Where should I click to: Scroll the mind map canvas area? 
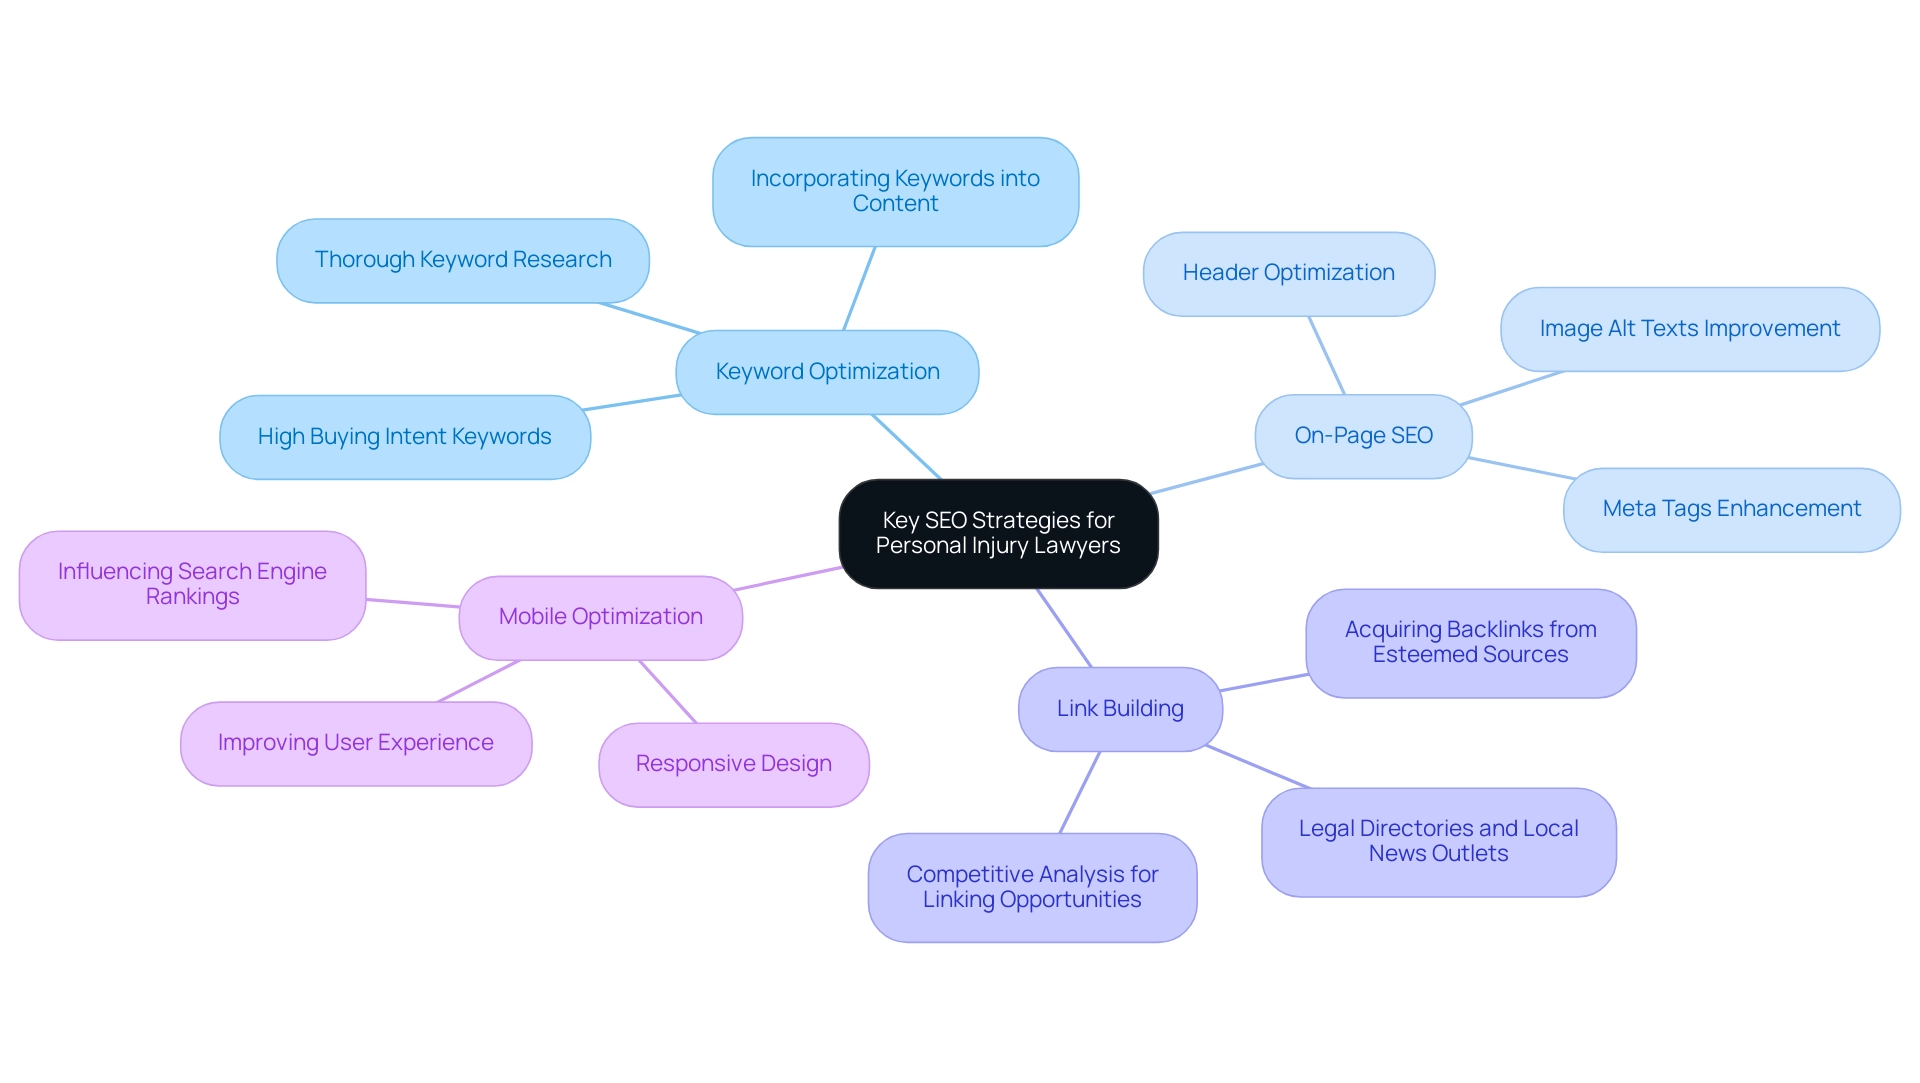coord(960,541)
